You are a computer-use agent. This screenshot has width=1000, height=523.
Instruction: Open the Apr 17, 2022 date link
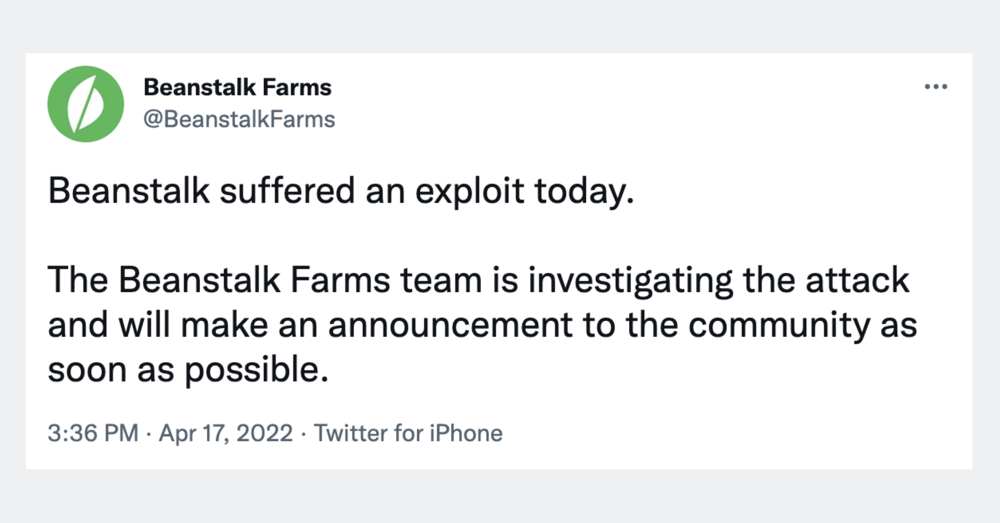226,433
